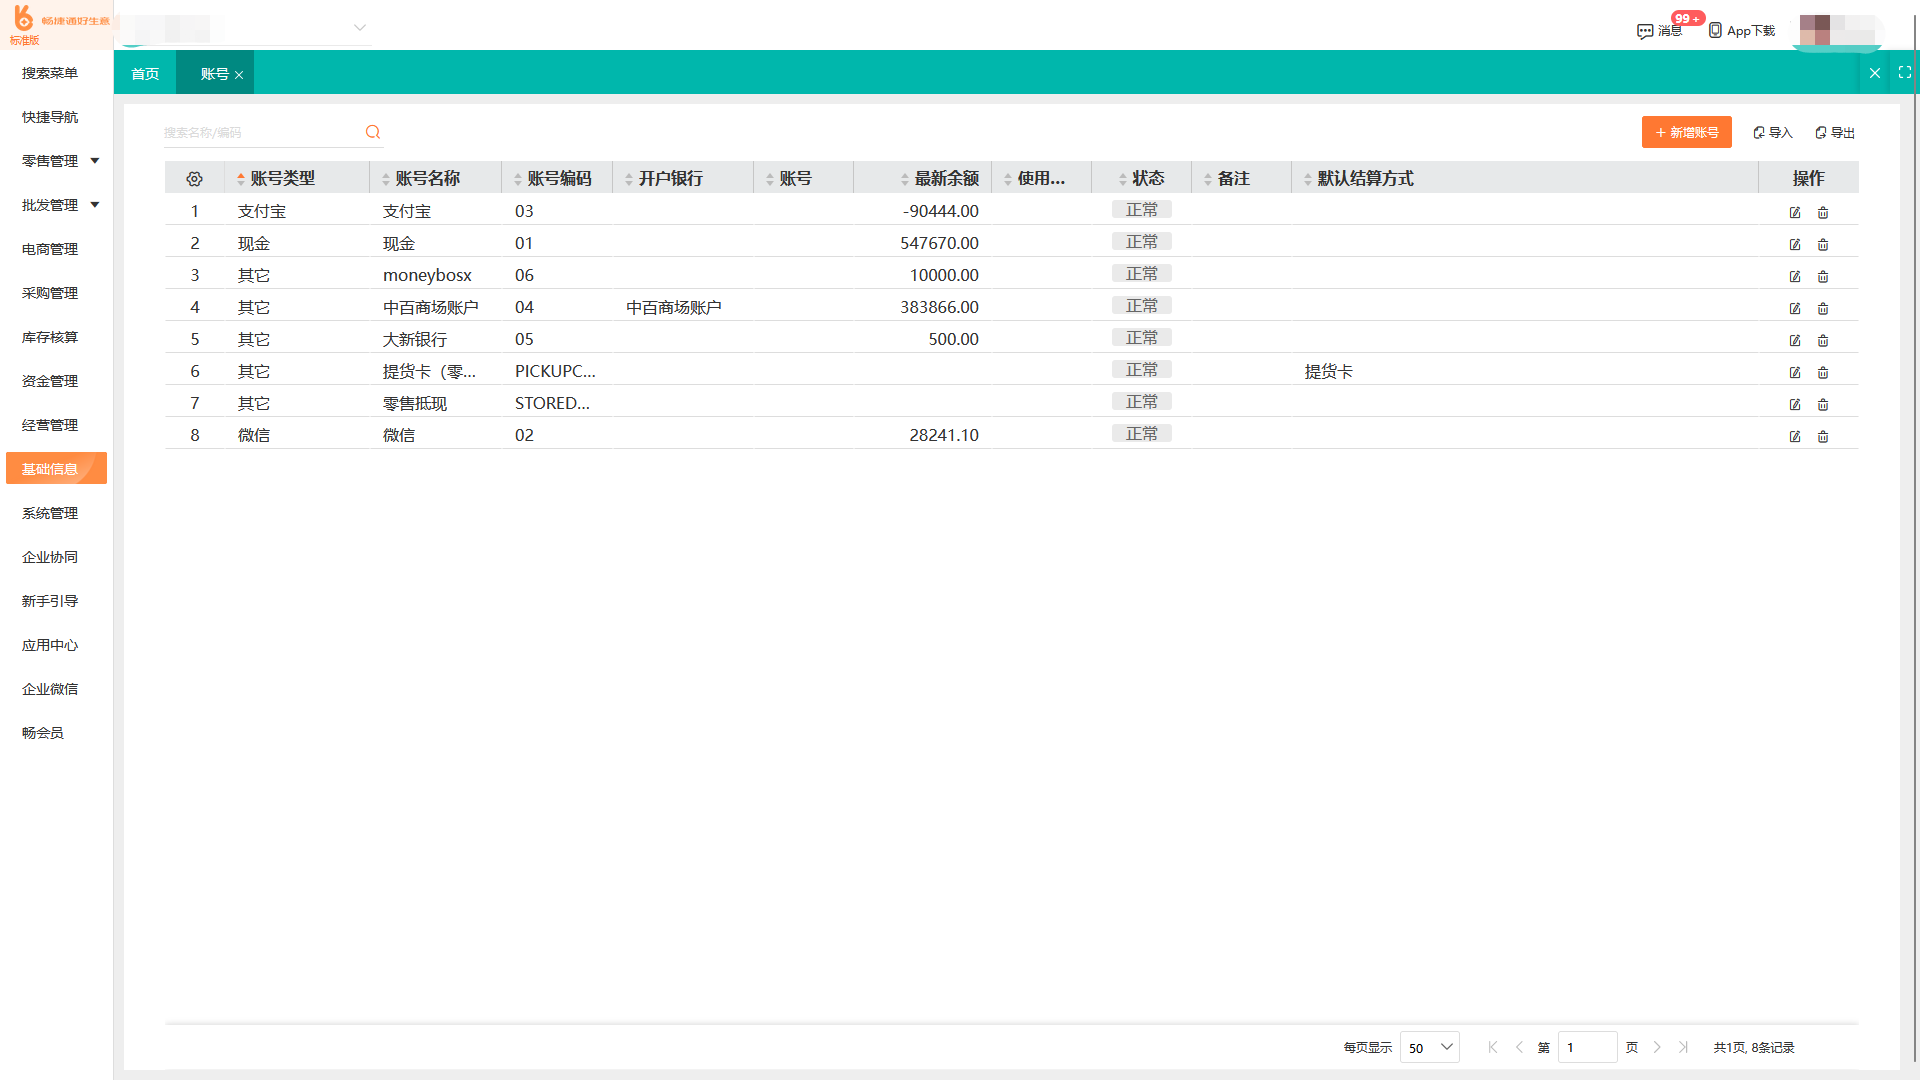Open the 基础信息 menu section
The image size is (1920, 1080).
51,468
